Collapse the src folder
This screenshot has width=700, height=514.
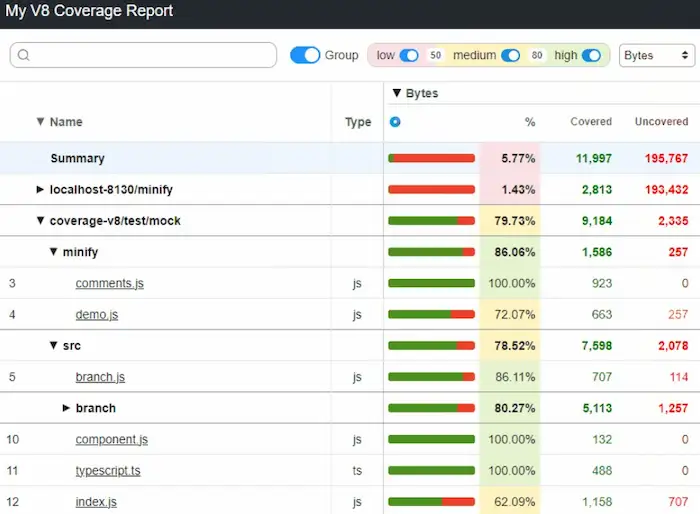[54, 346]
